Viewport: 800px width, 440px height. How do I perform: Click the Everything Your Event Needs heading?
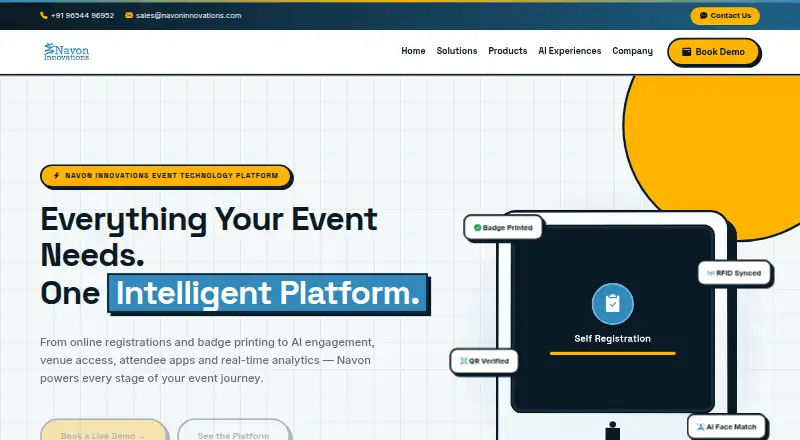click(x=209, y=236)
